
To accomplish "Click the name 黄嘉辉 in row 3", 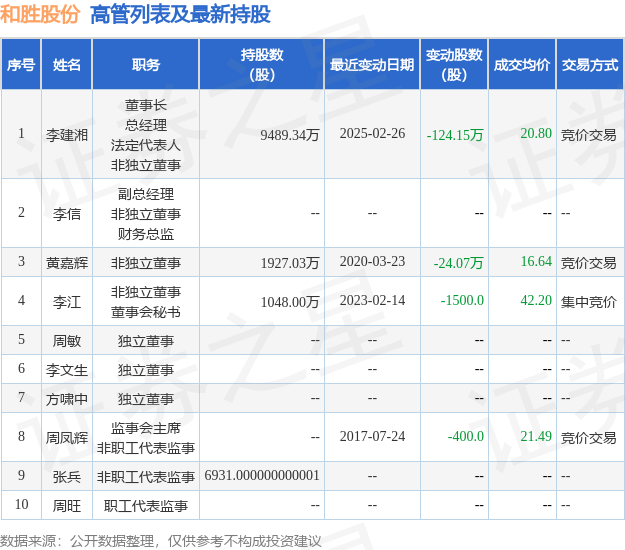I will pyautogui.click(x=67, y=263).
